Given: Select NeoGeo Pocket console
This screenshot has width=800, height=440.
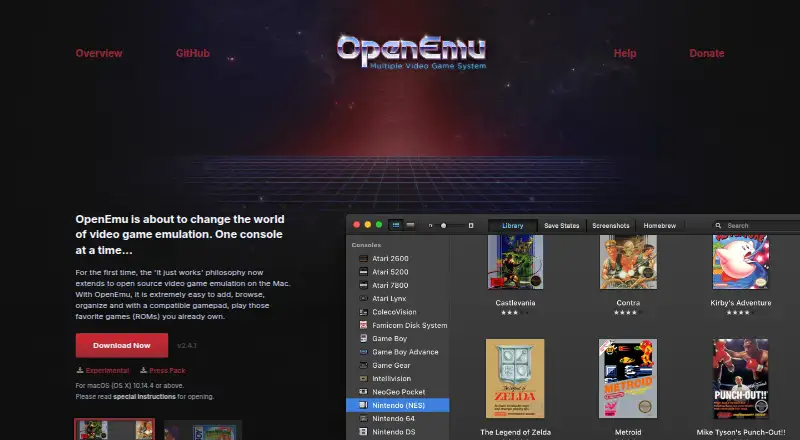Looking at the screenshot, I should click(398, 392).
